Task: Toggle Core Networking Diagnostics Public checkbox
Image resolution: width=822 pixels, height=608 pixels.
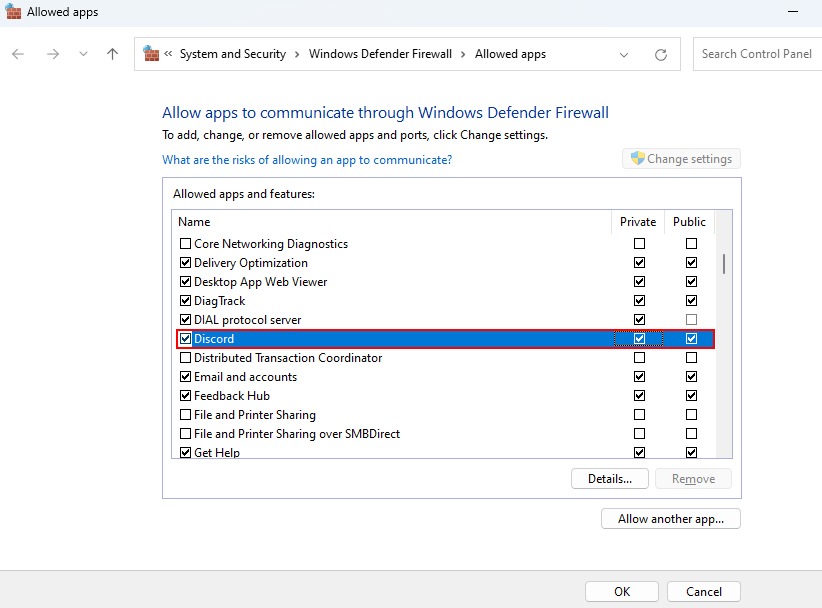Action: 691,244
